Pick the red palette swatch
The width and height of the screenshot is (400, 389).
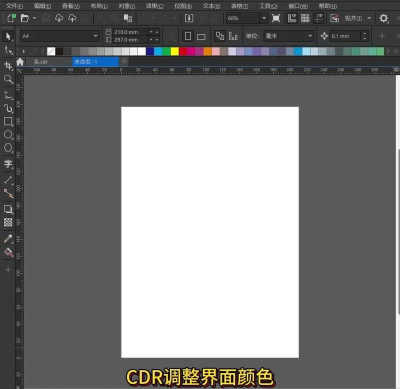pyautogui.click(x=183, y=51)
